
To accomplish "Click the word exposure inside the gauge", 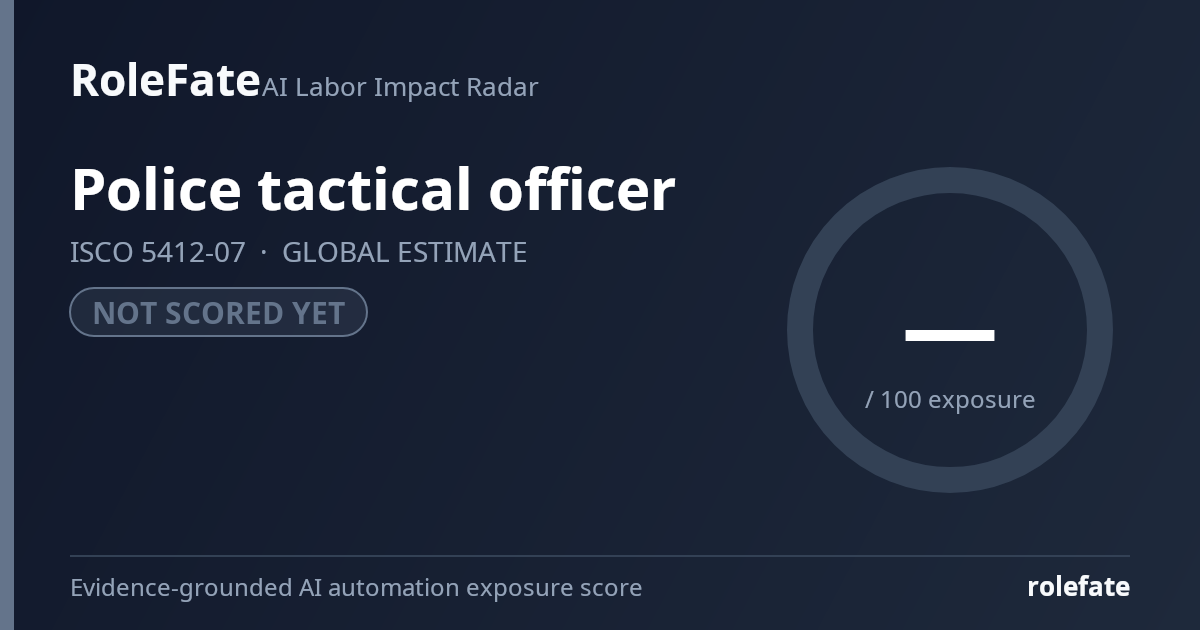I will (x=981, y=401).
